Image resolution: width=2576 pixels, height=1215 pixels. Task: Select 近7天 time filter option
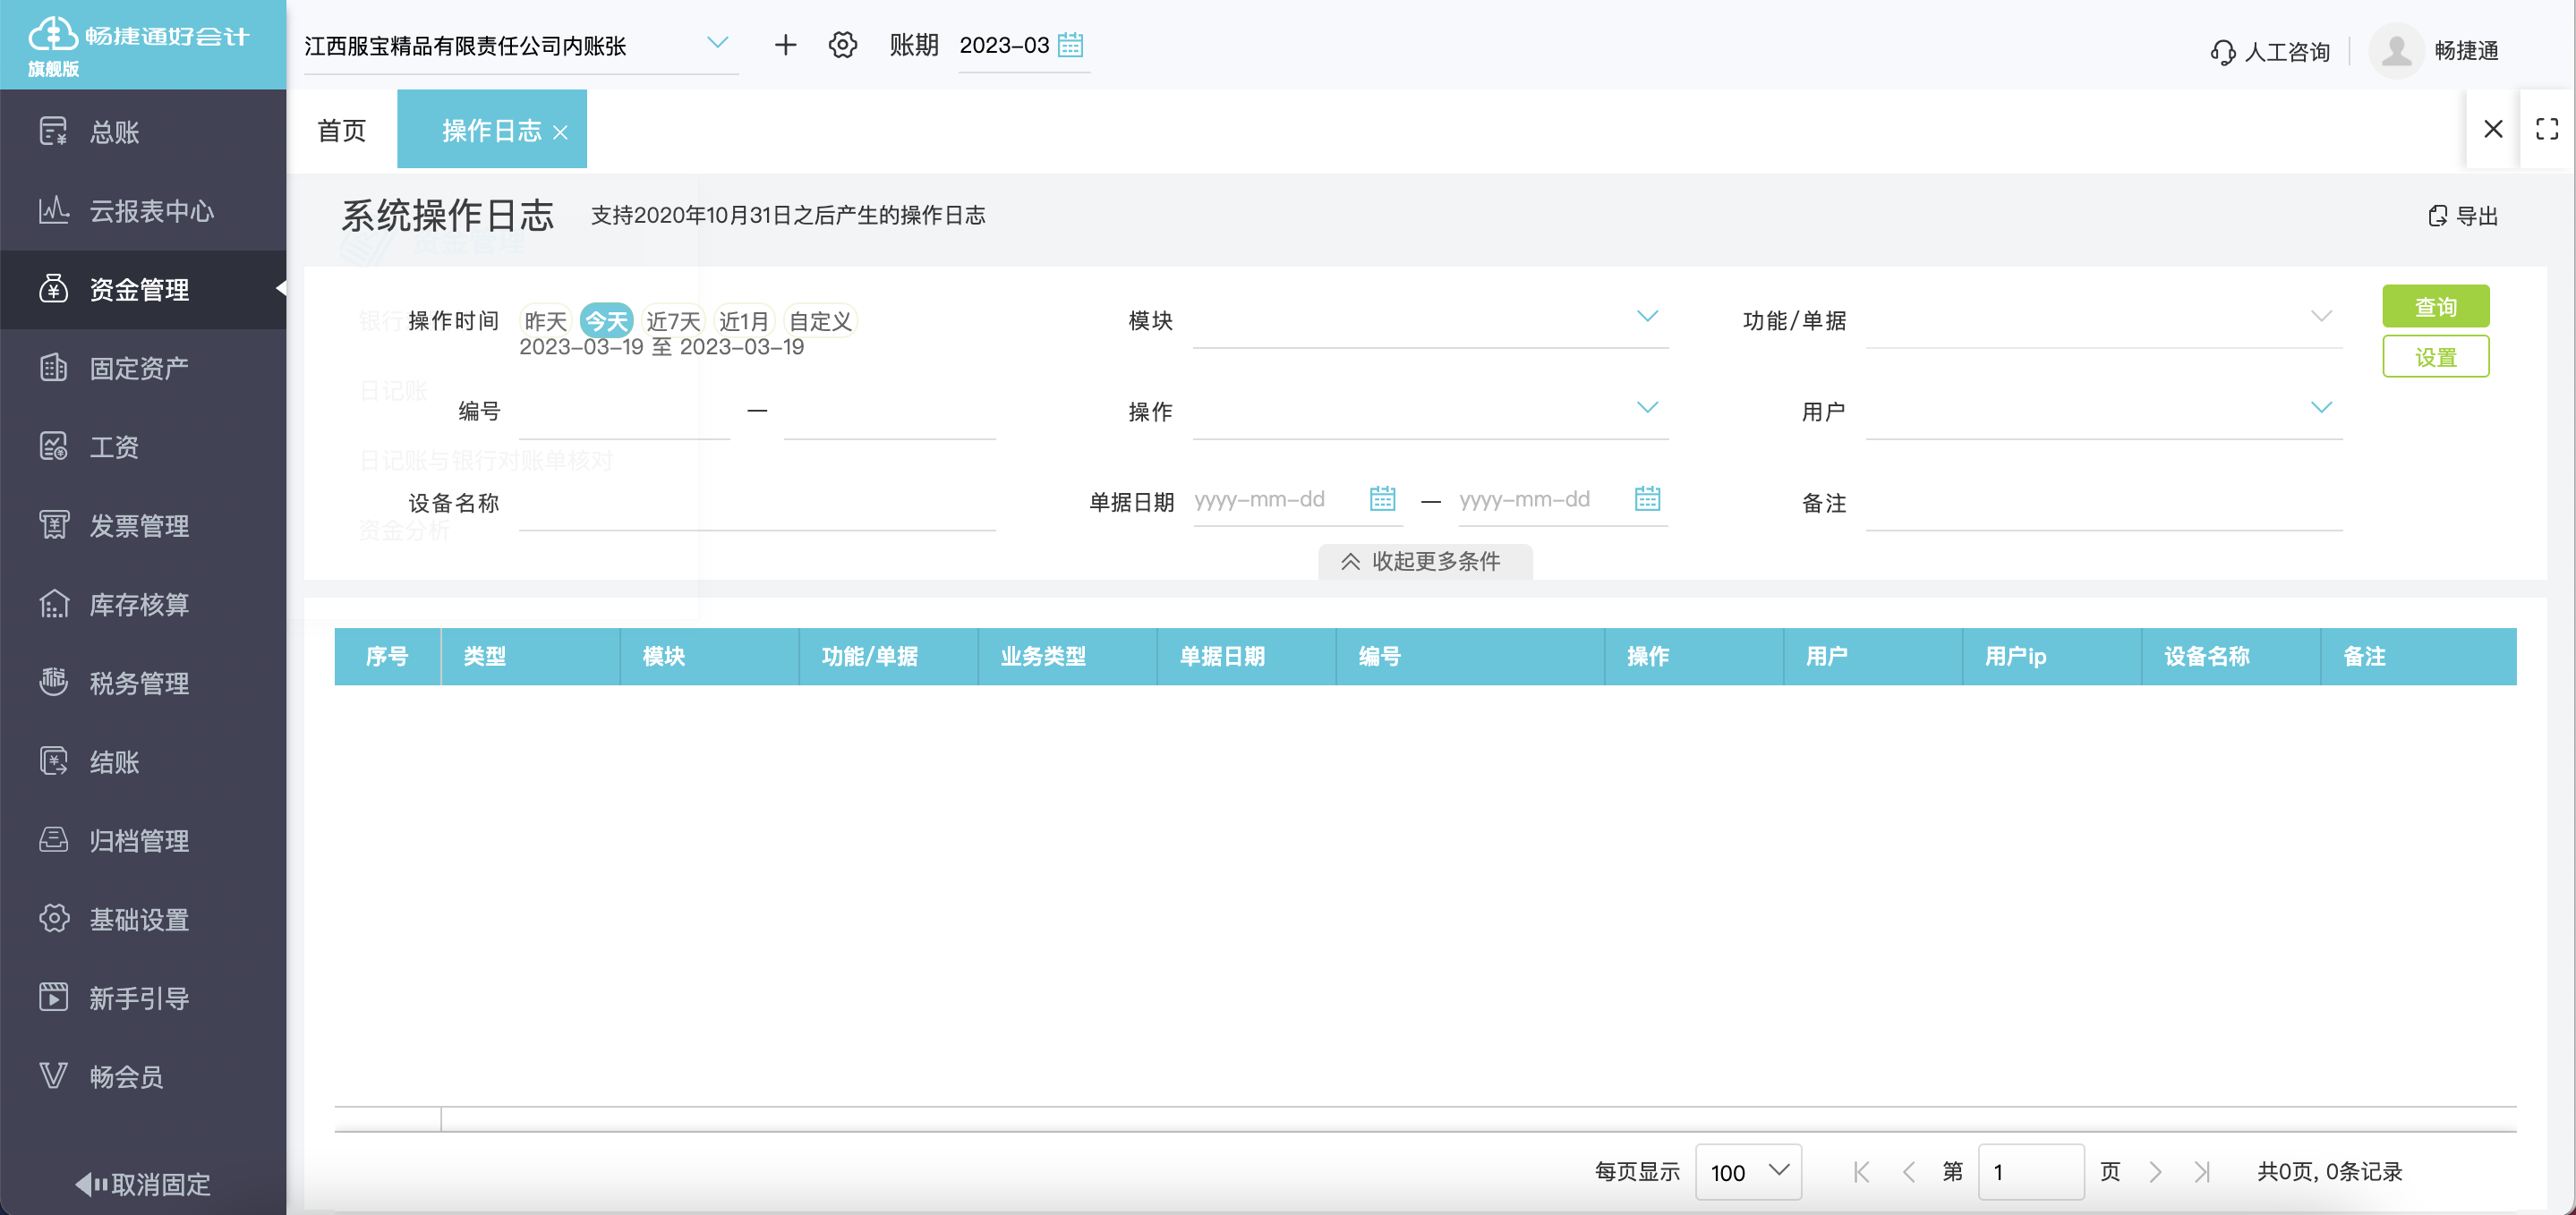674,322
